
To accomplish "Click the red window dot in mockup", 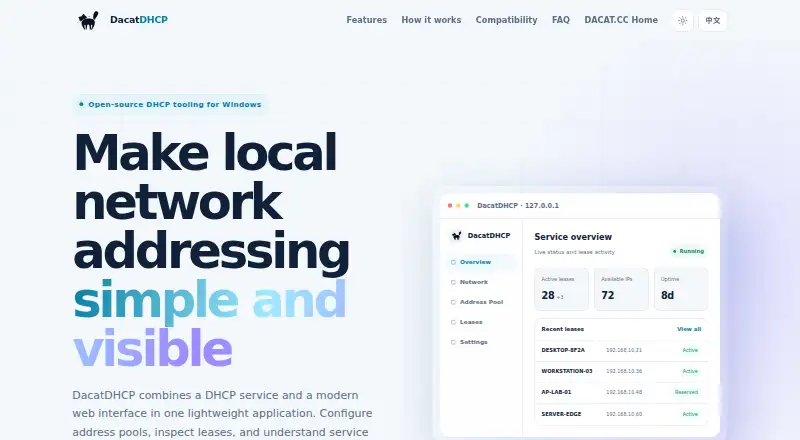I will [x=449, y=206].
